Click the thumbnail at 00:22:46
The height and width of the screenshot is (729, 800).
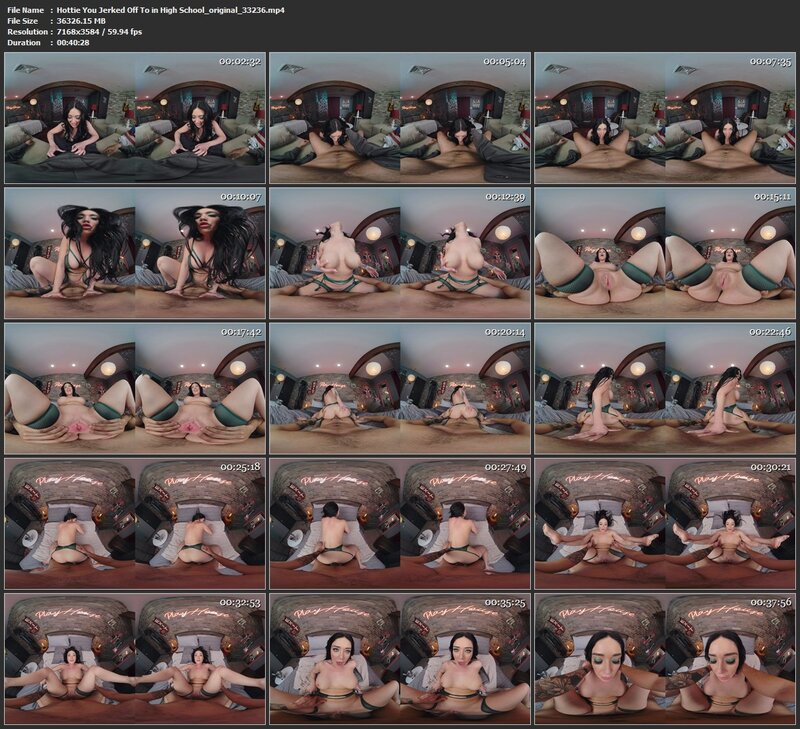[x=664, y=387]
